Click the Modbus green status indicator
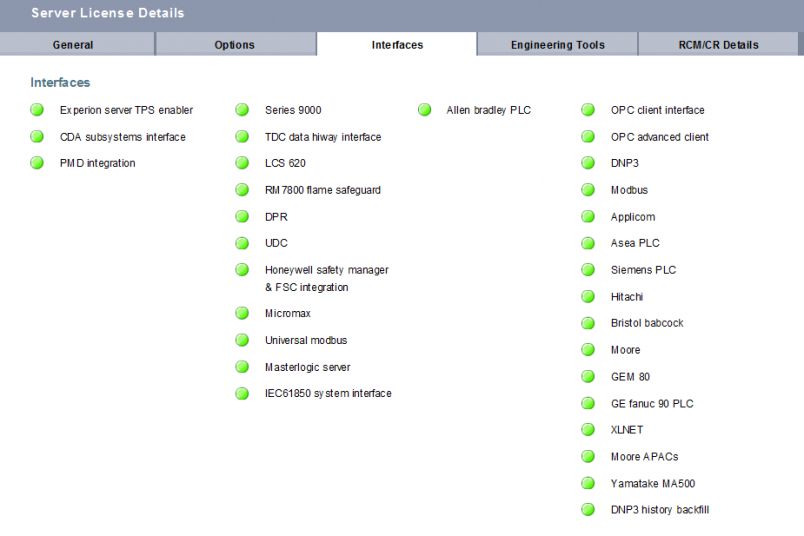The height and width of the screenshot is (536, 804). (588, 190)
